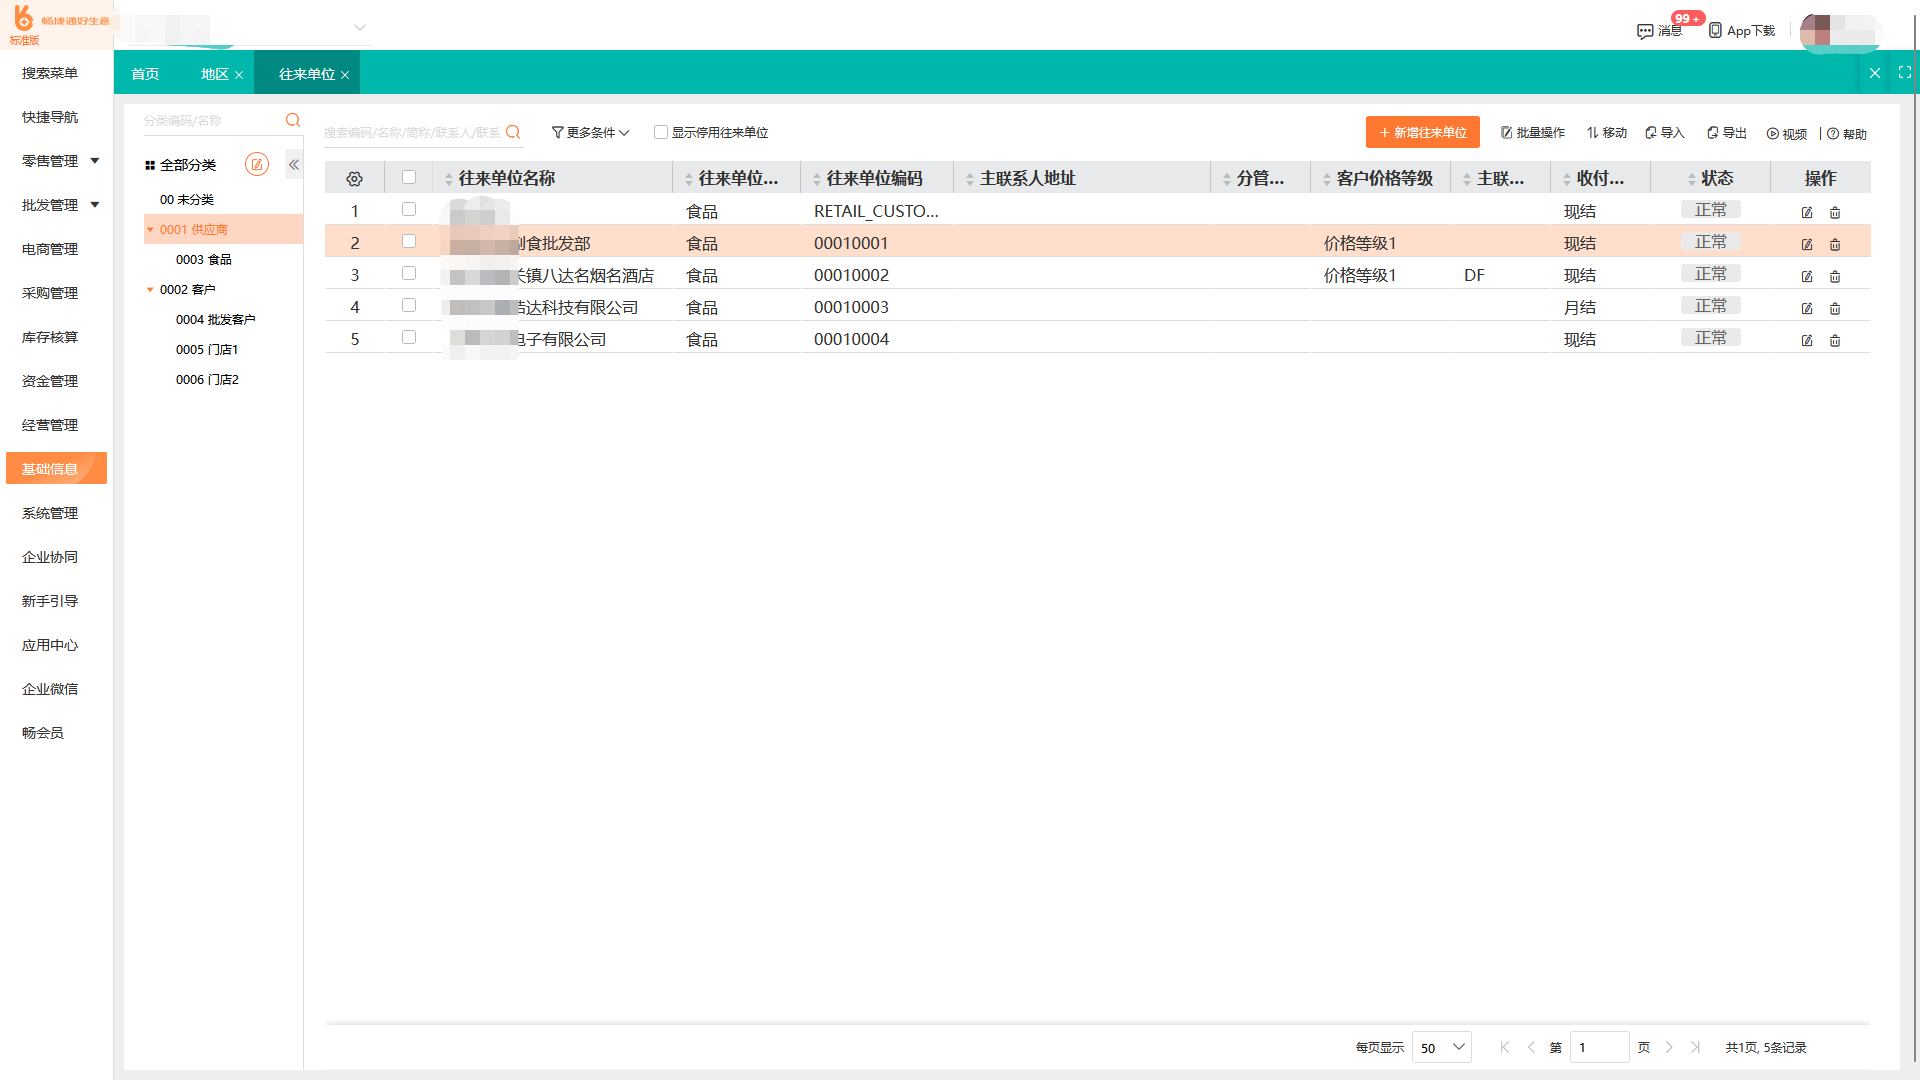
Task: Click the 新增往来单位 button
Action: (1424, 132)
